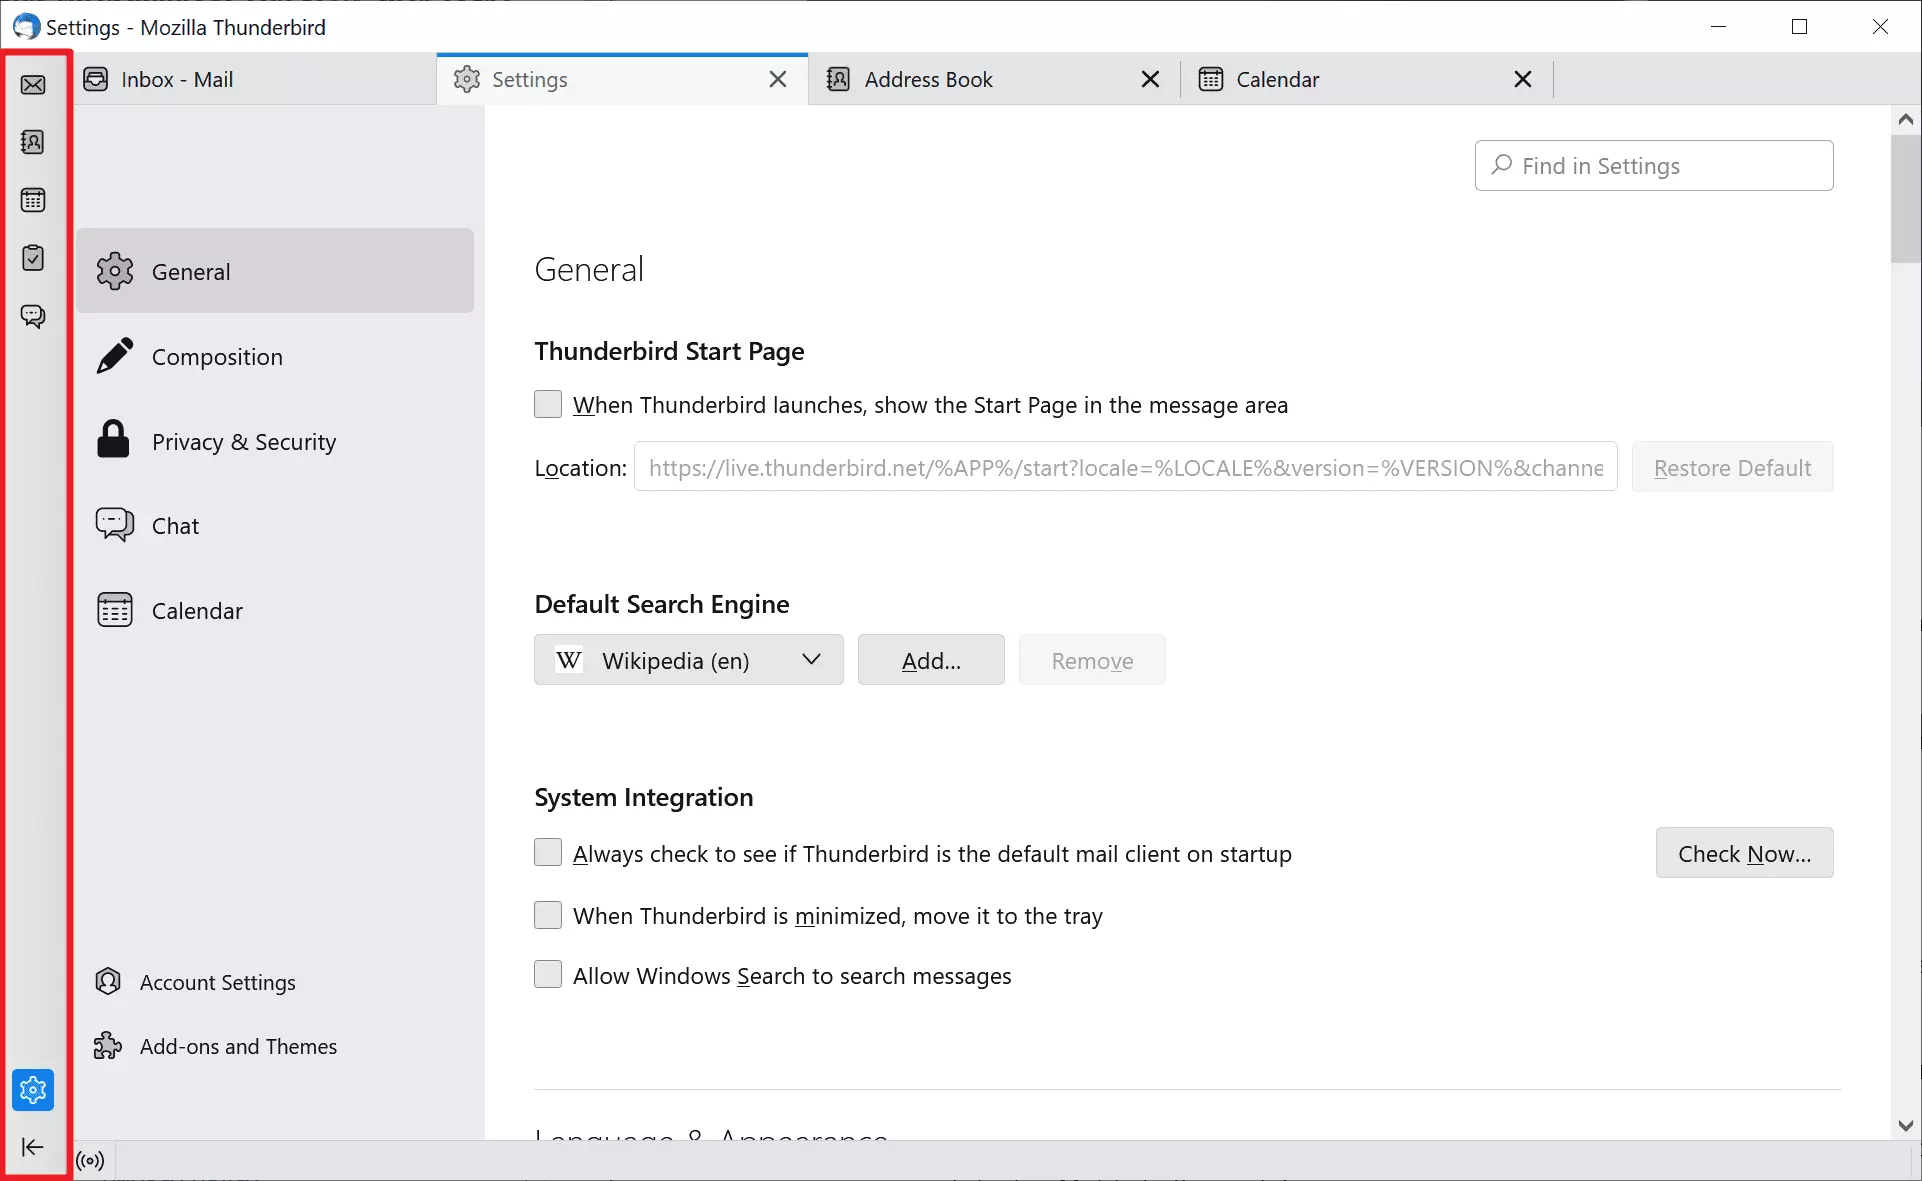Select the Calendar settings section
1922x1181 pixels.
click(x=196, y=610)
